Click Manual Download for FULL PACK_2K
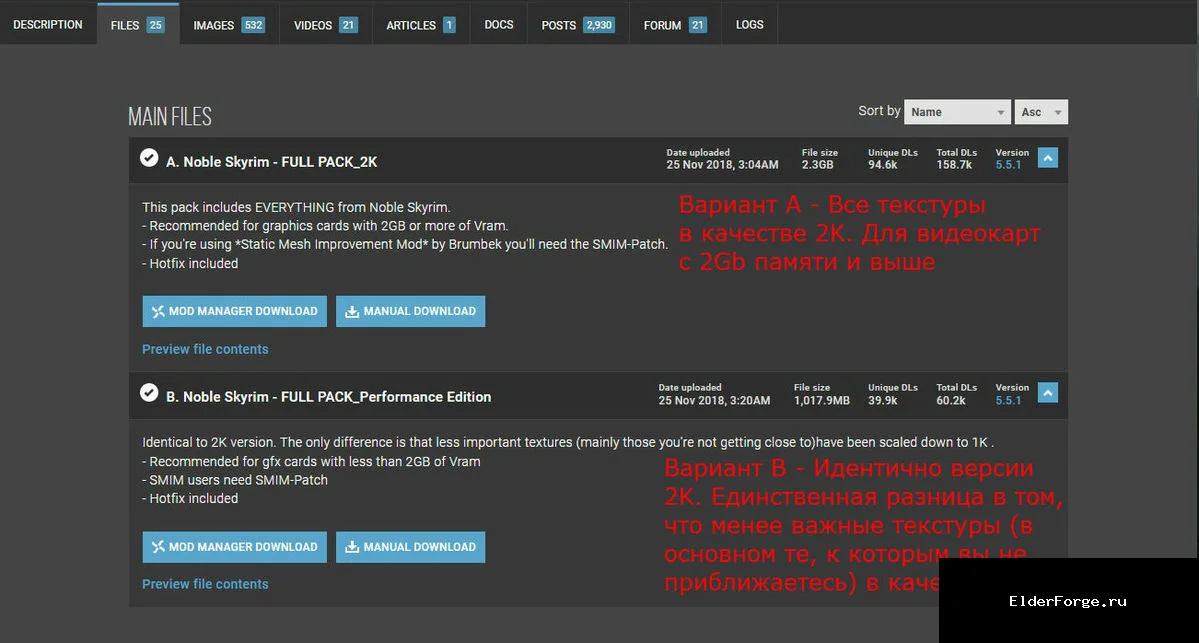1199x643 pixels. click(x=410, y=311)
